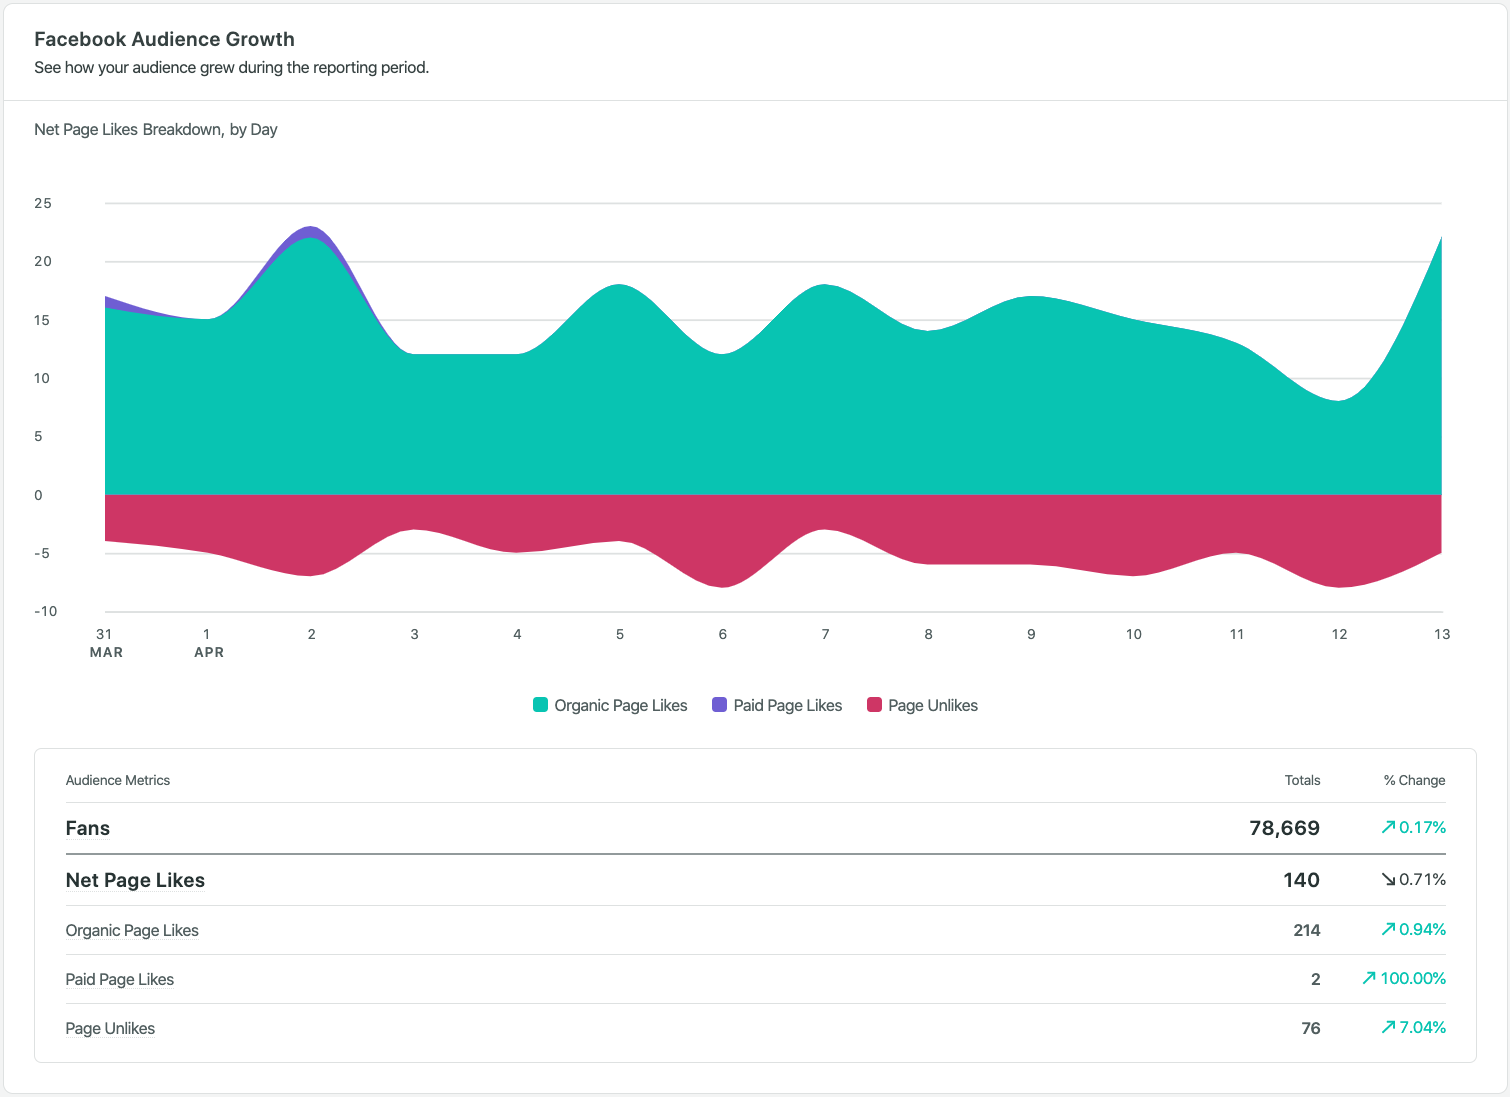1510x1097 pixels.
Task: Open the Organic Page Likes table link
Action: [132, 930]
